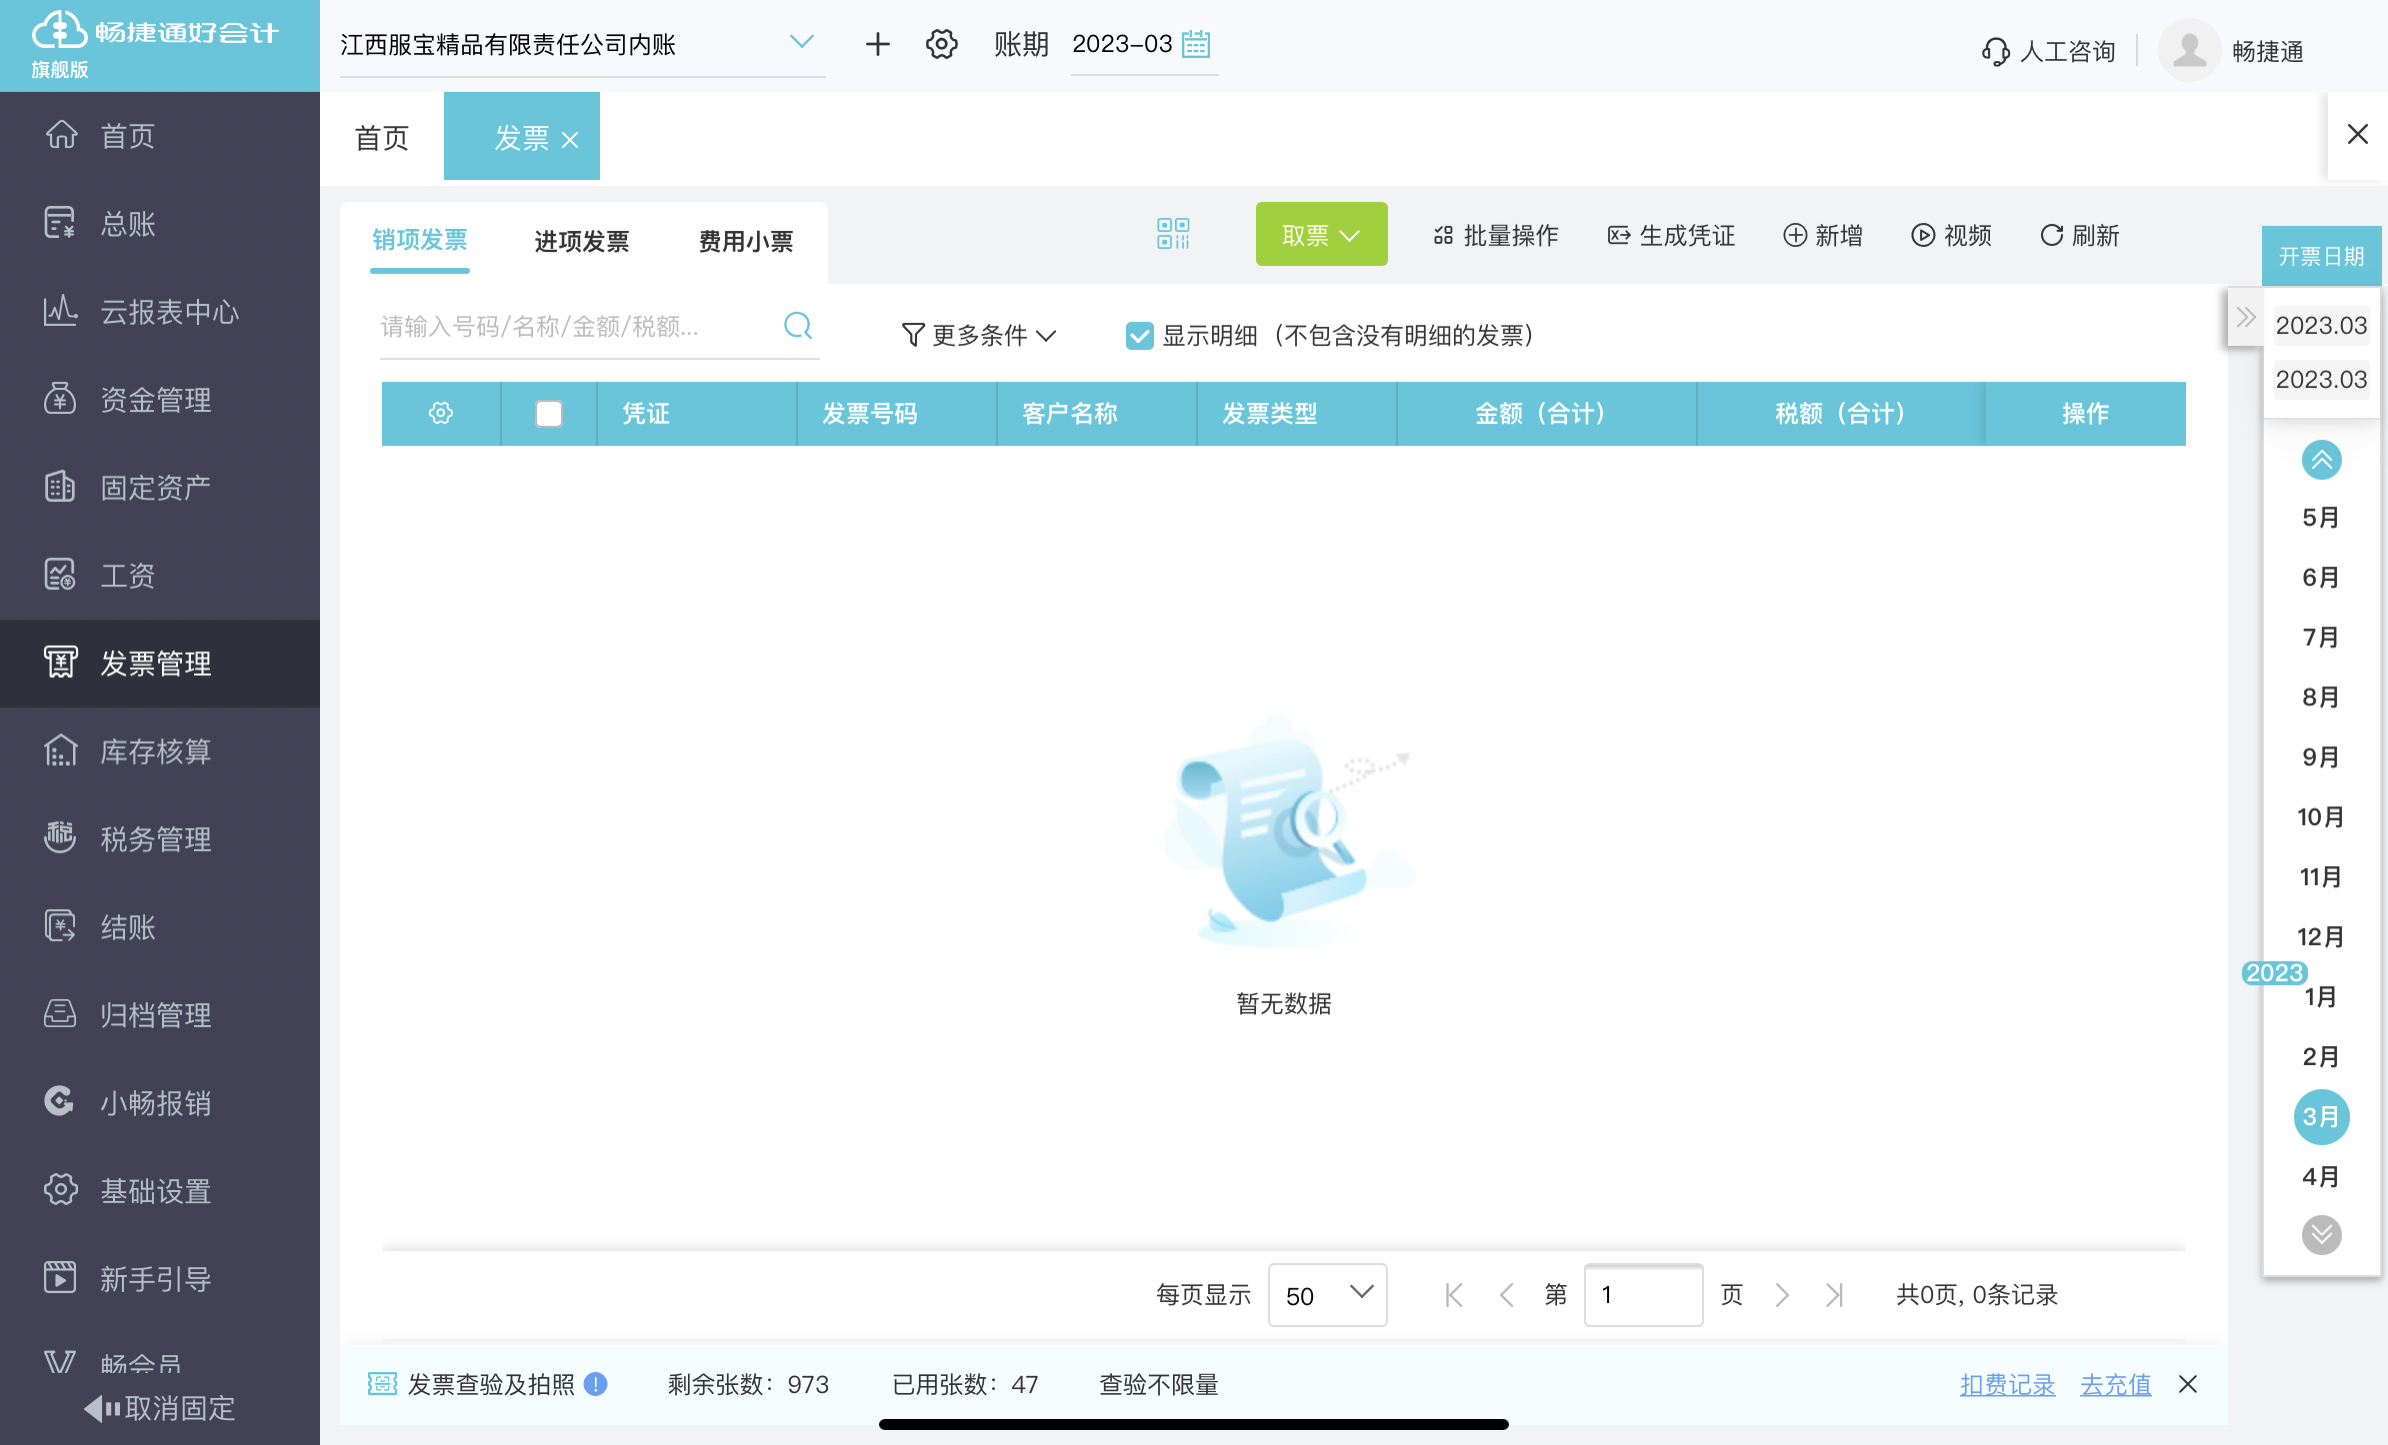Select the 3月 month in date picker
2388x1445 pixels.
[x=2320, y=1116]
